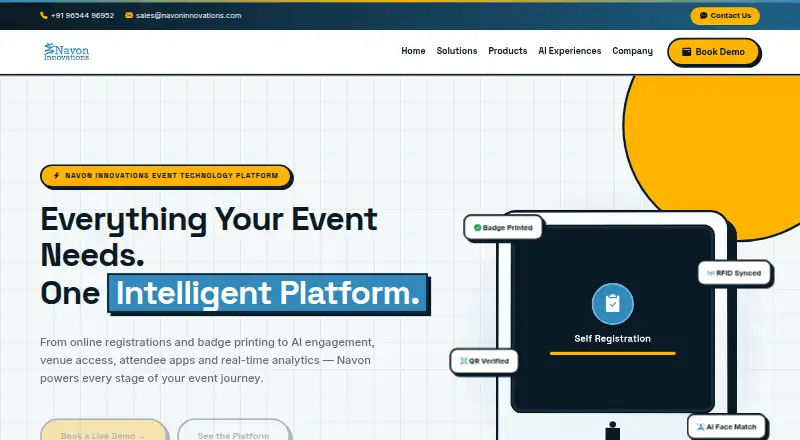800x440 pixels.
Task: Click the calendar icon on Book Demo
Action: (x=687, y=52)
